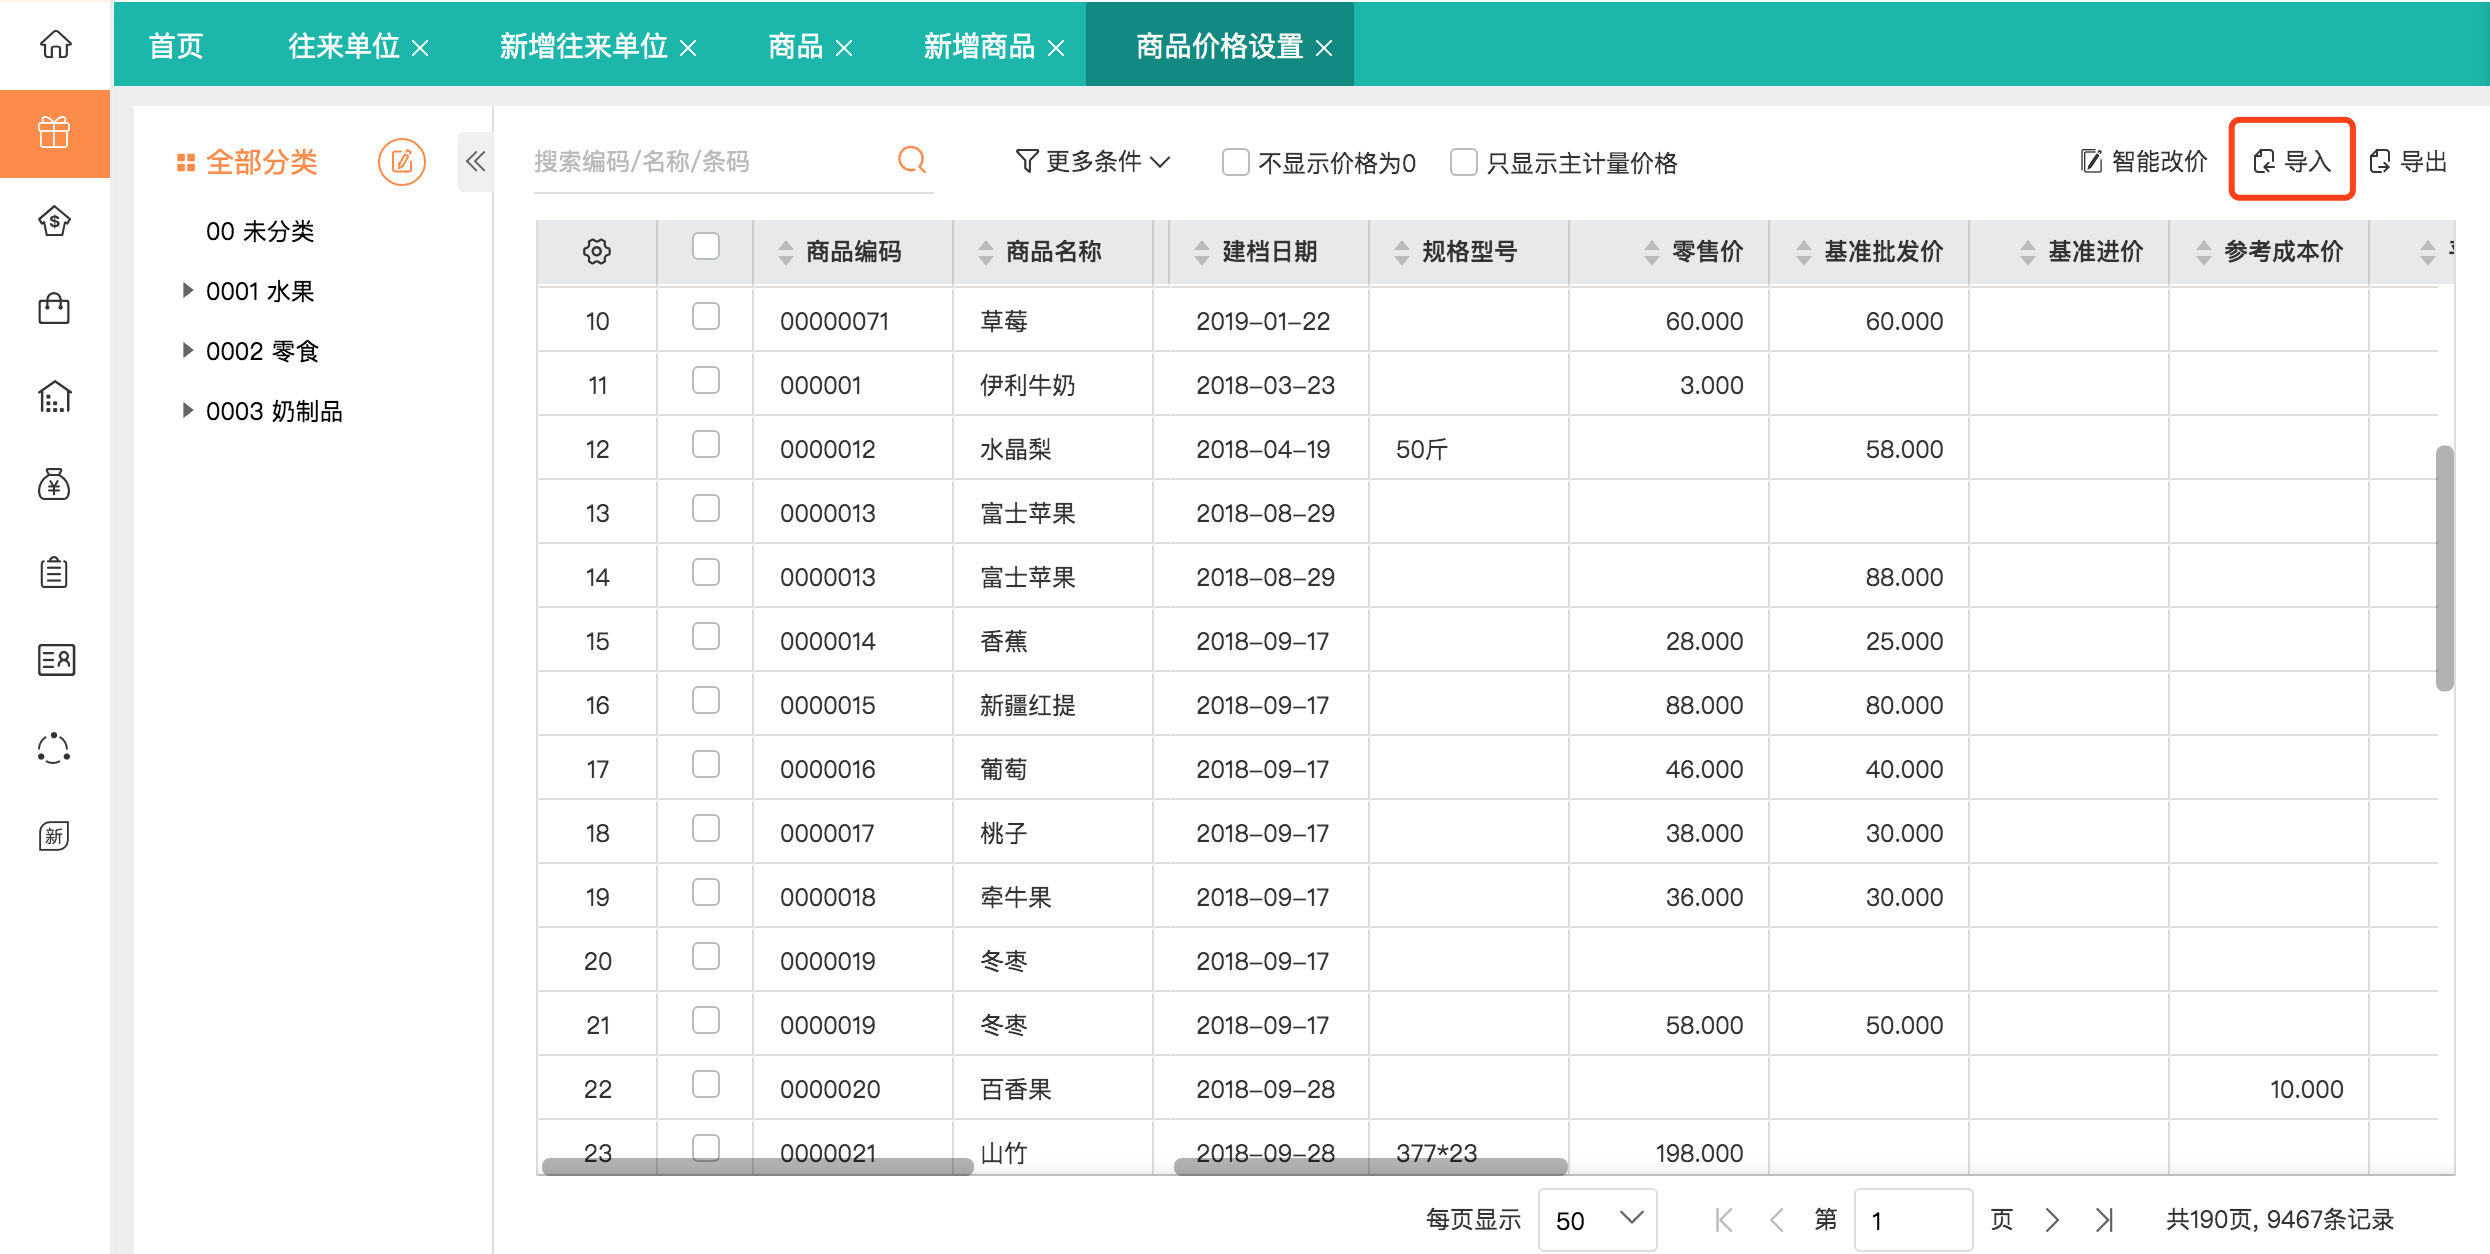Click the settings gear icon in table header
The image size is (2490, 1254).
coord(598,251)
